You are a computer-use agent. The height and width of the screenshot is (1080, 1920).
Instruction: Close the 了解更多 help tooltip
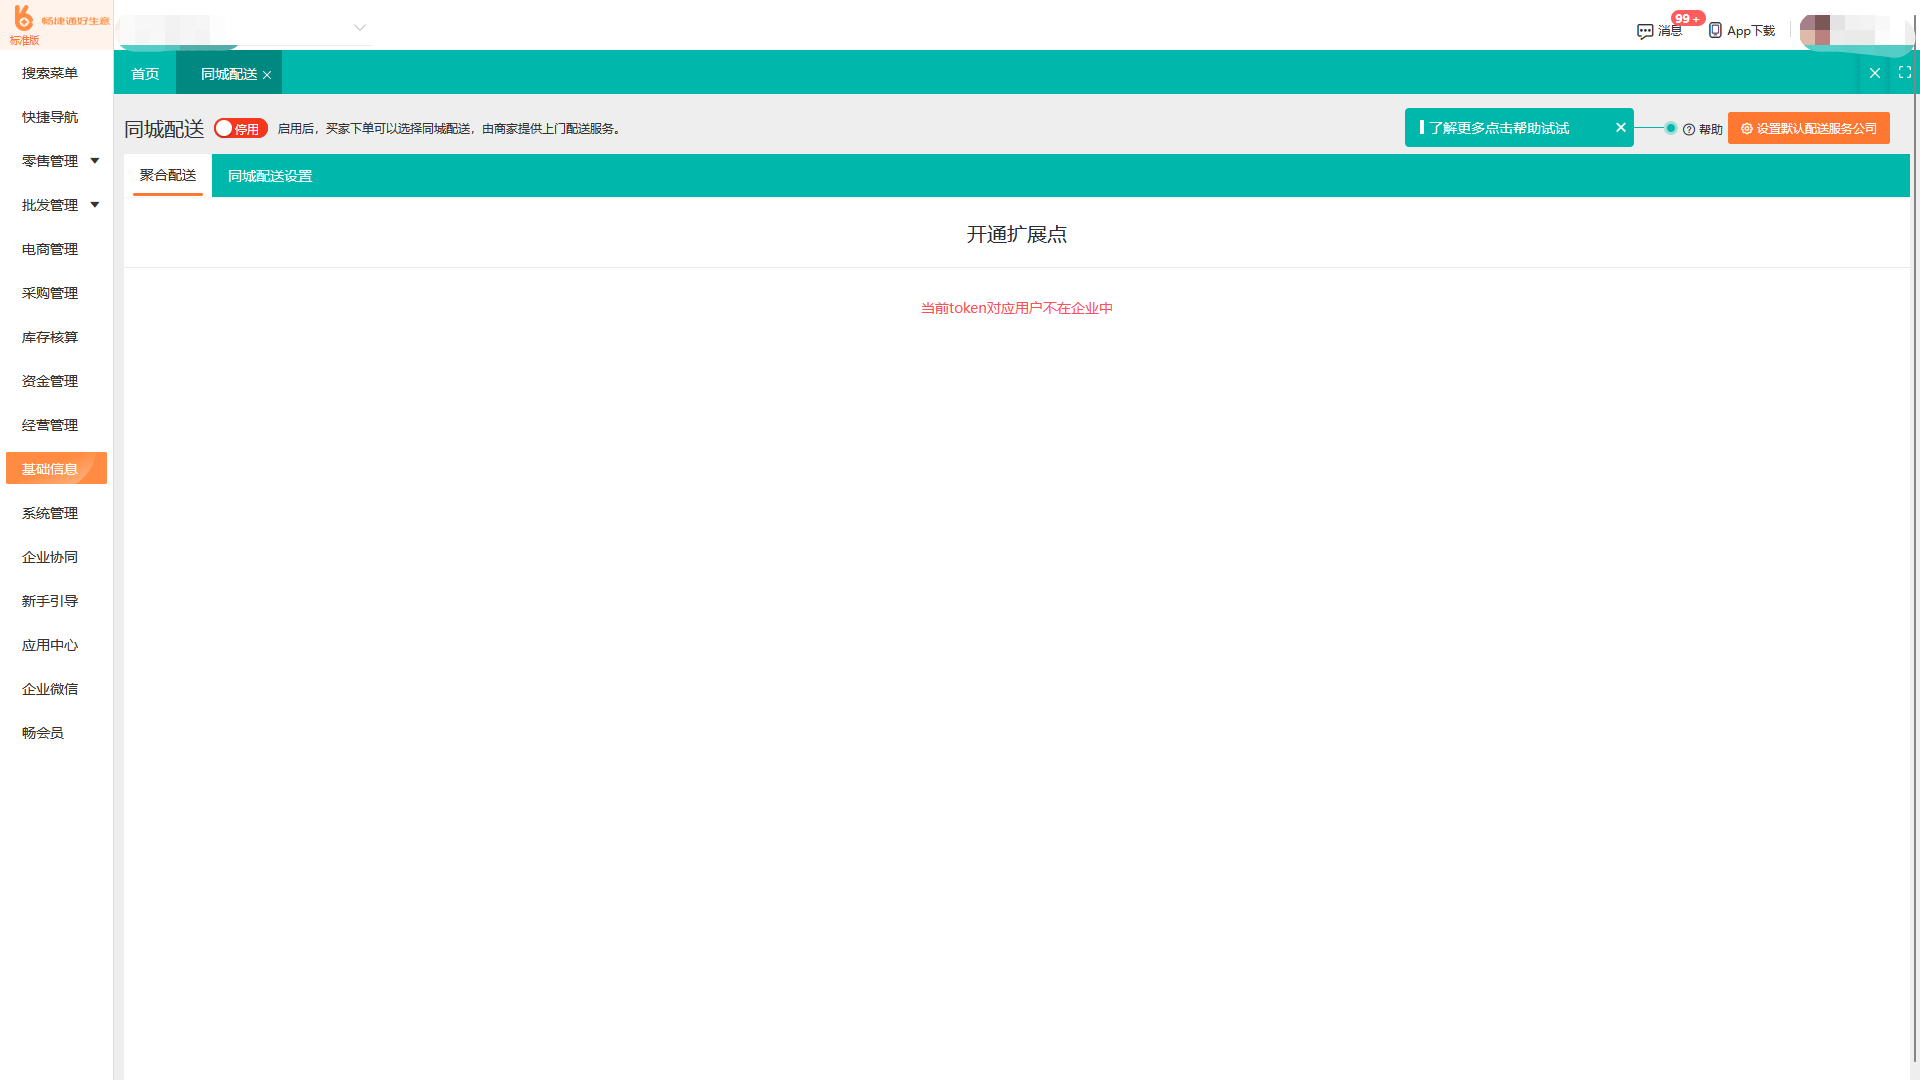(x=1621, y=128)
